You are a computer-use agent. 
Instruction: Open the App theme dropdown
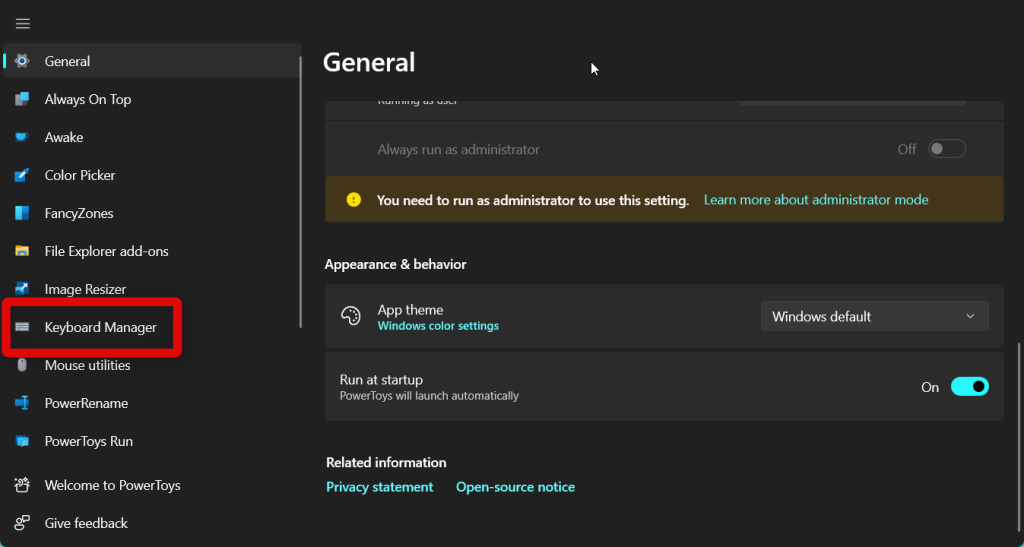pyautogui.click(x=874, y=316)
